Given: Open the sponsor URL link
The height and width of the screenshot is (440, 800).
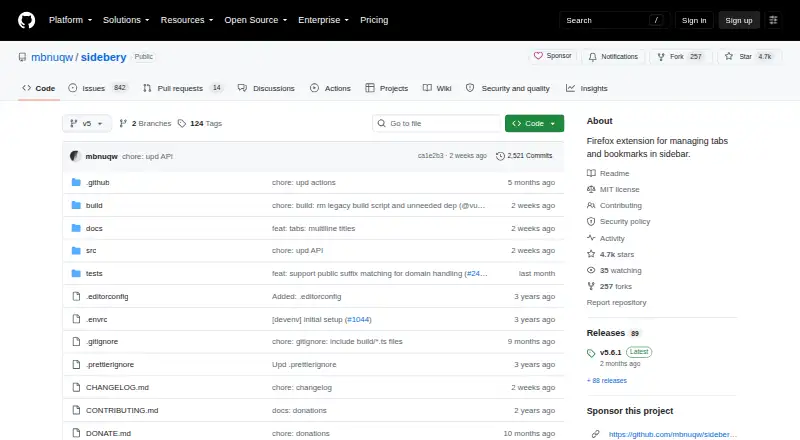Looking at the screenshot, I should (x=672, y=434).
